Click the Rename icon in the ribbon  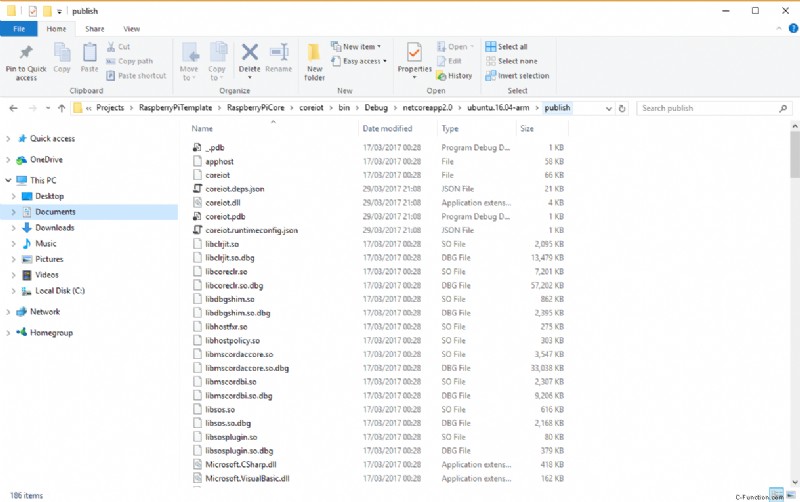[x=279, y=54]
